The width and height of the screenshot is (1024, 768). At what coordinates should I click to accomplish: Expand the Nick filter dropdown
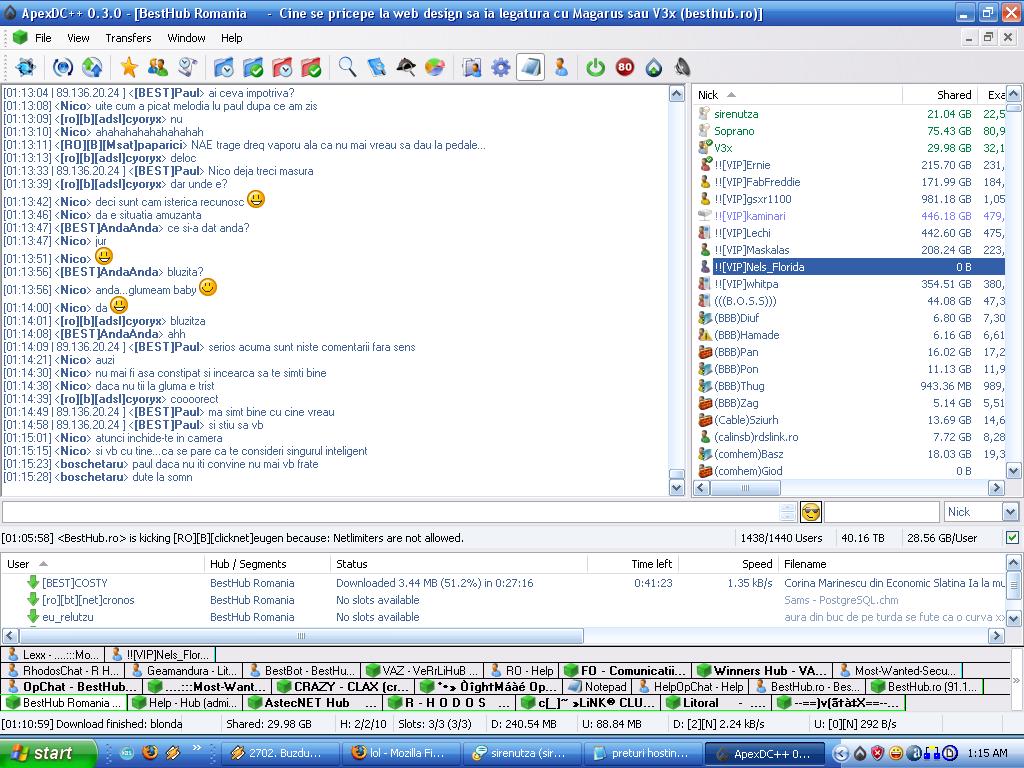coord(1009,512)
